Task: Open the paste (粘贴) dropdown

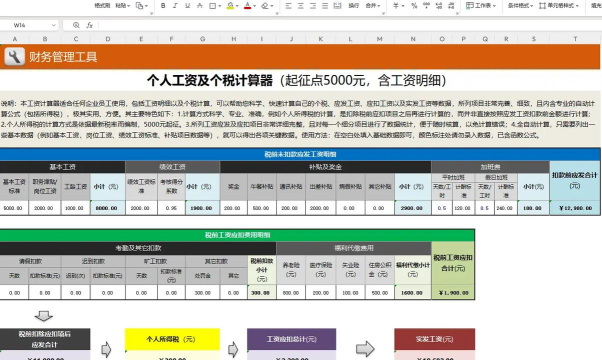Action: tap(123, 6)
